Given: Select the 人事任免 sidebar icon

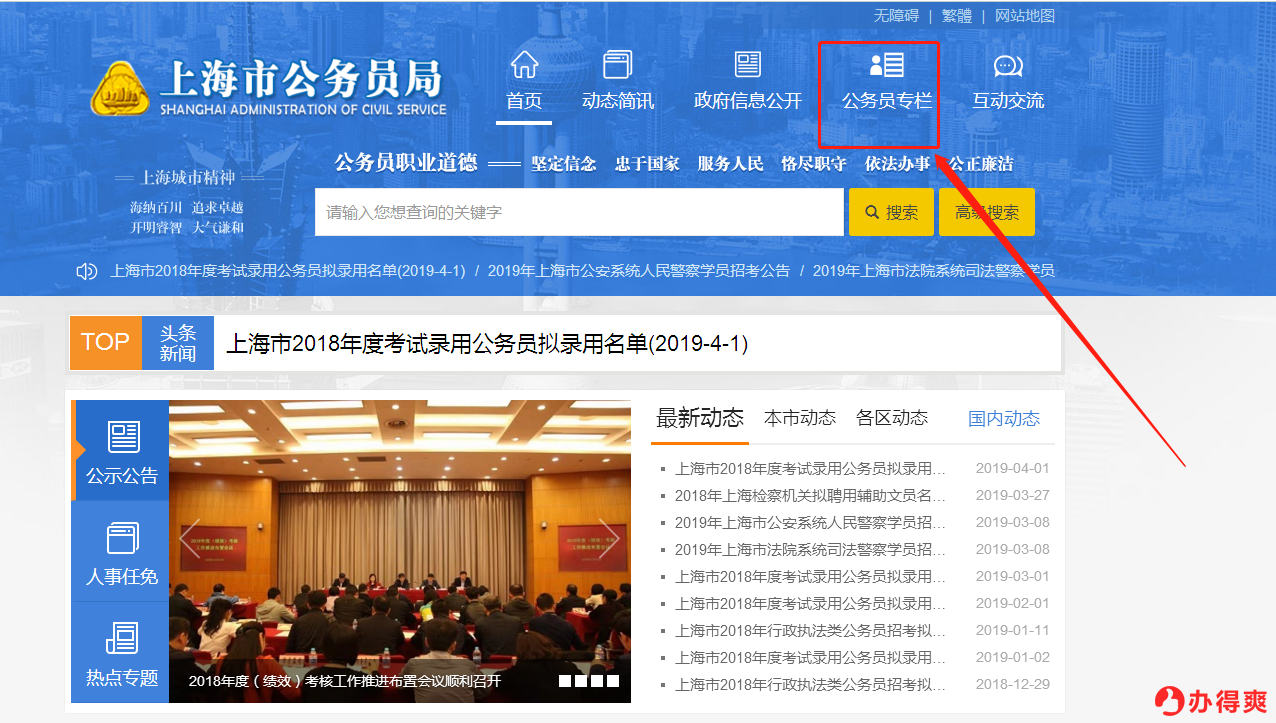Looking at the screenshot, I should point(122,538).
